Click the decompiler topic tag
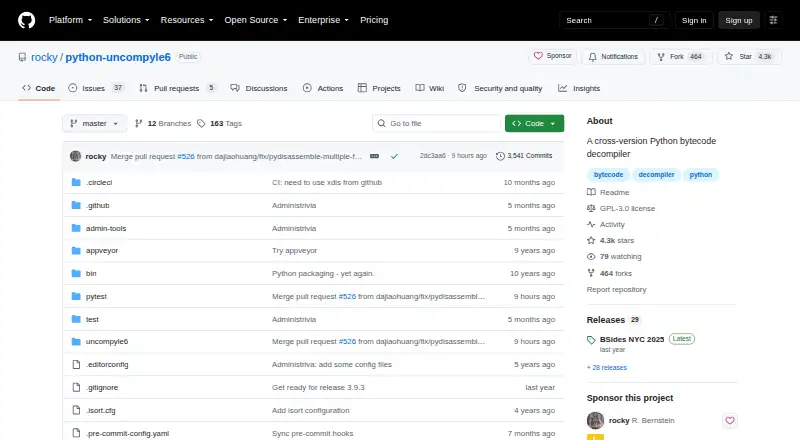The image size is (800, 440). click(656, 175)
